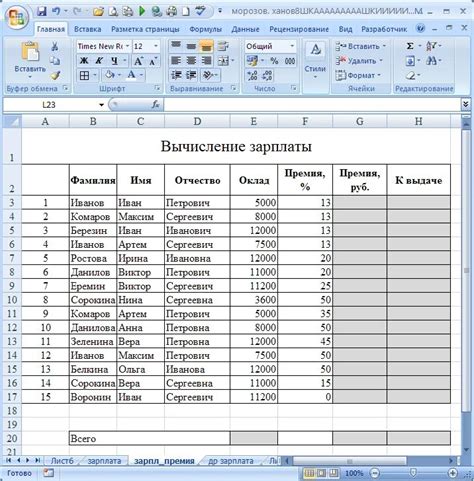Center text horizontally
The height and width of the screenshot is (481, 474).
[191, 61]
